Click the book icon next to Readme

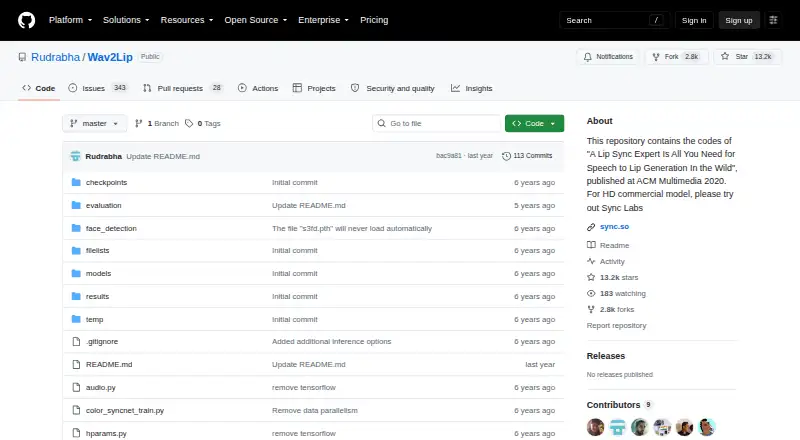pos(591,245)
